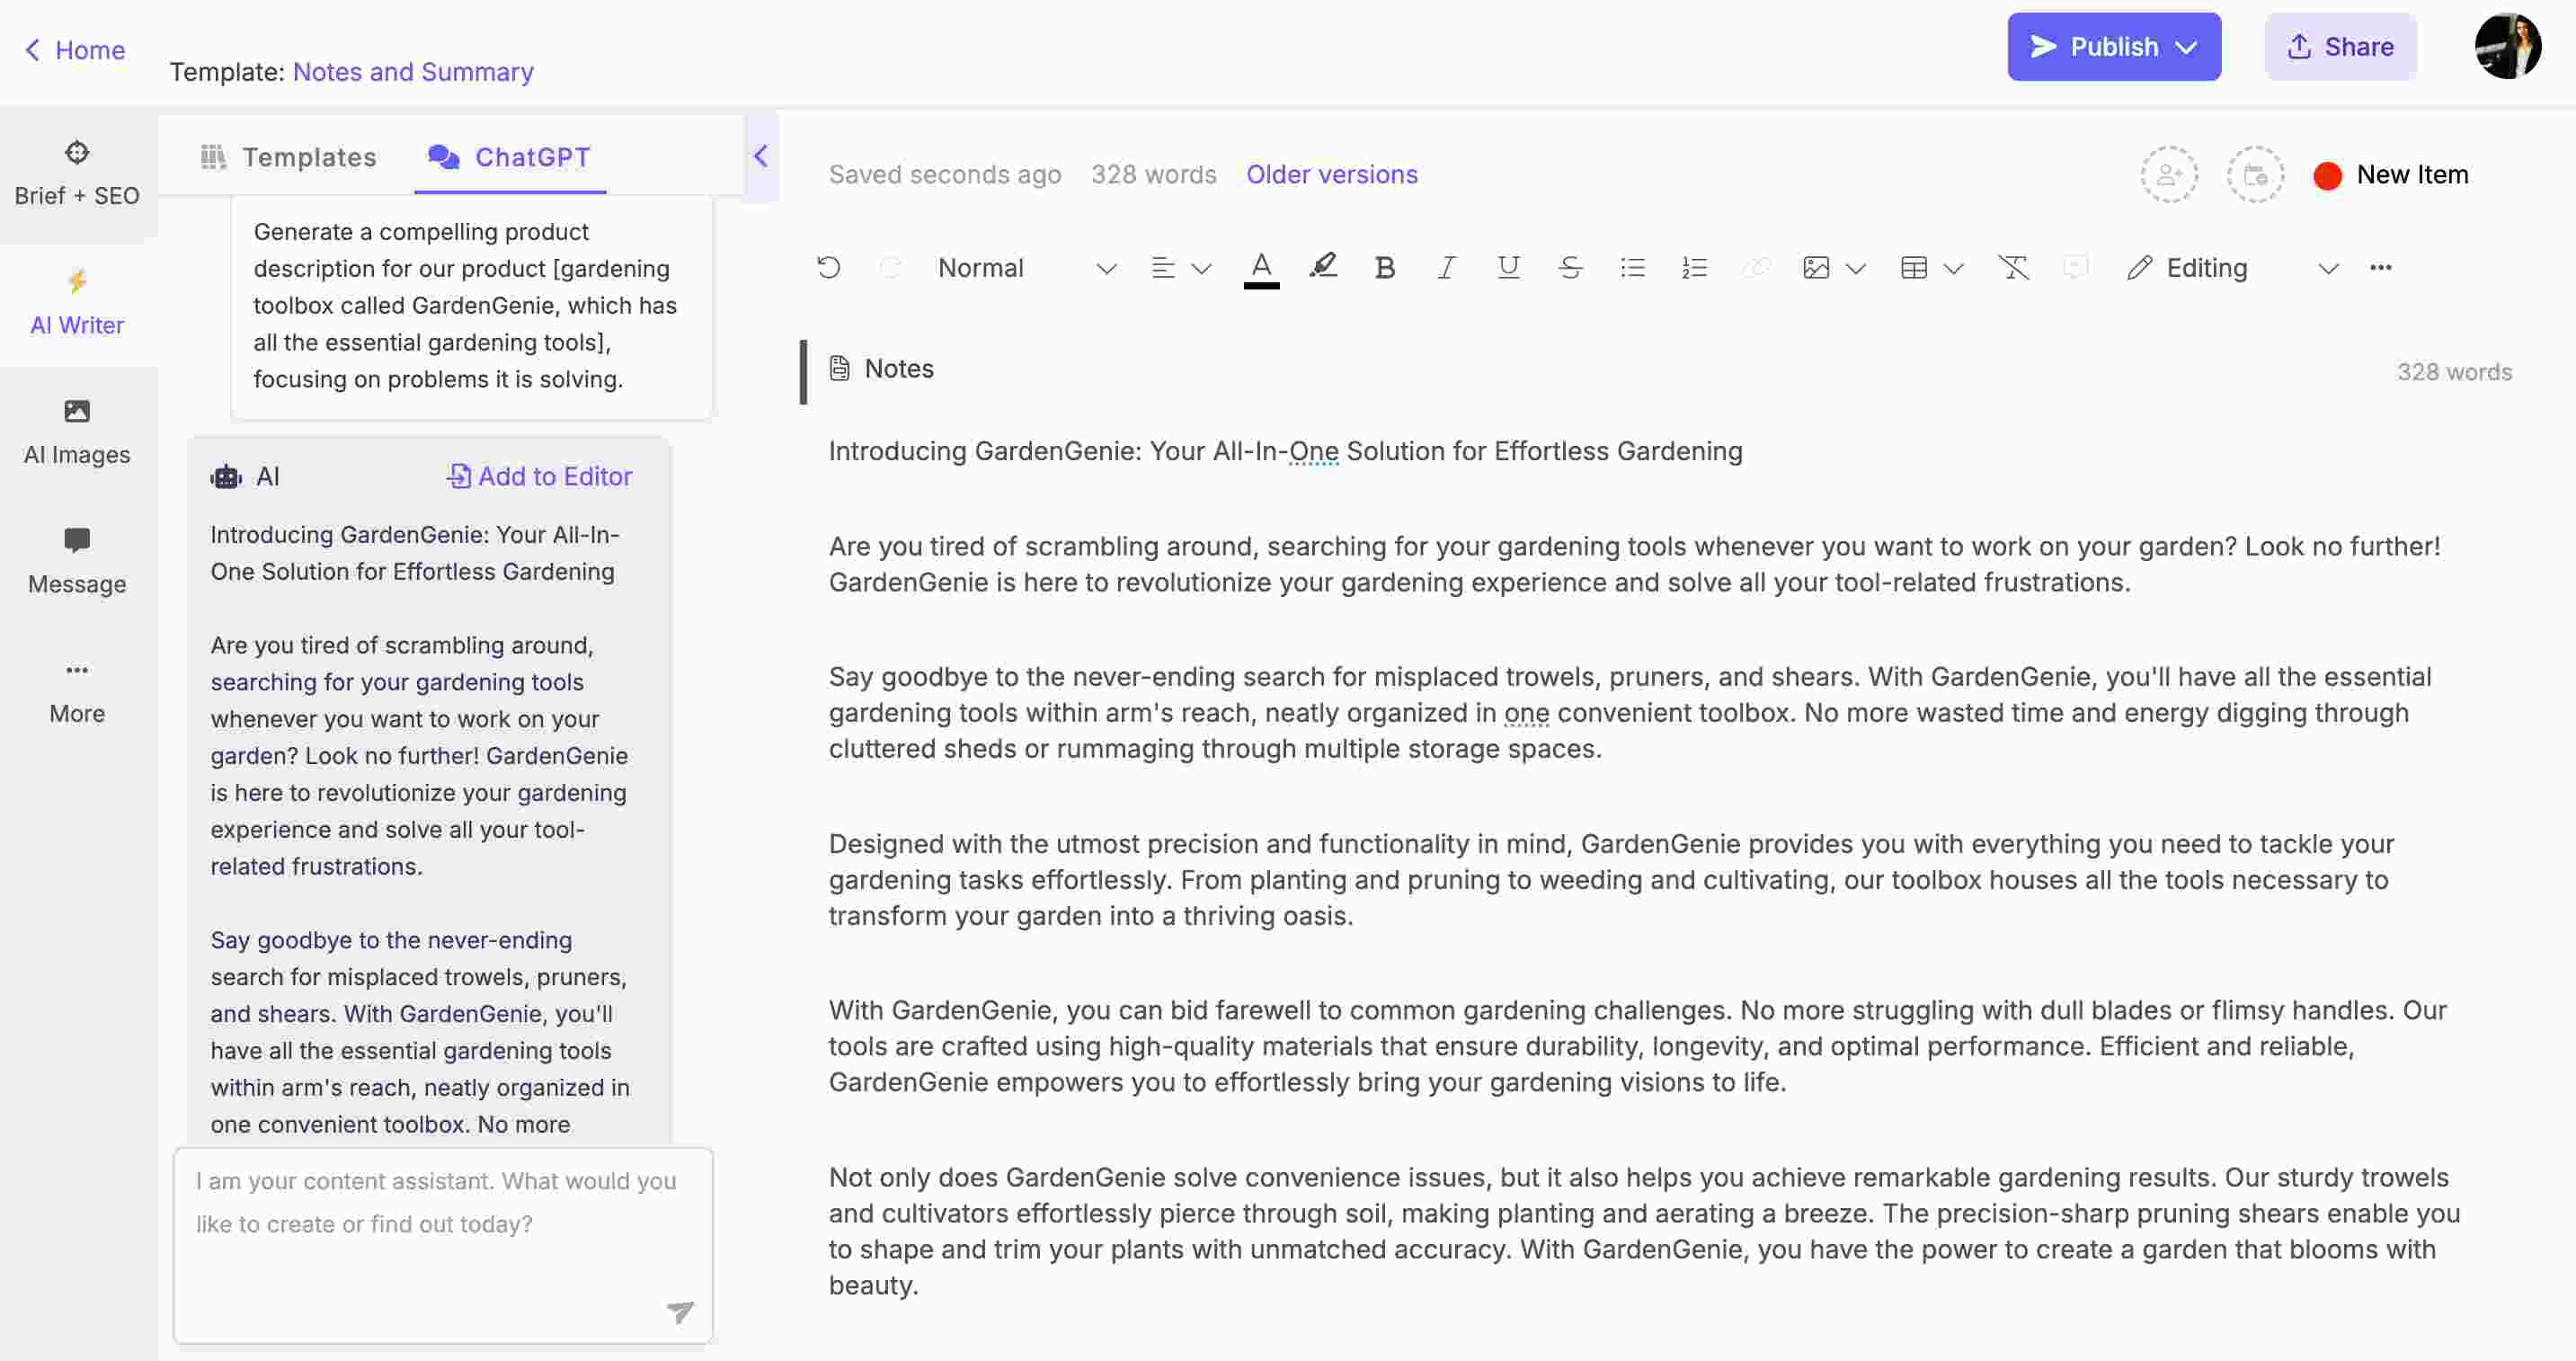Image resolution: width=2576 pixels, height=1361 pixels.
Task: Click the Add to Editor button
Action: pos(538,477)
